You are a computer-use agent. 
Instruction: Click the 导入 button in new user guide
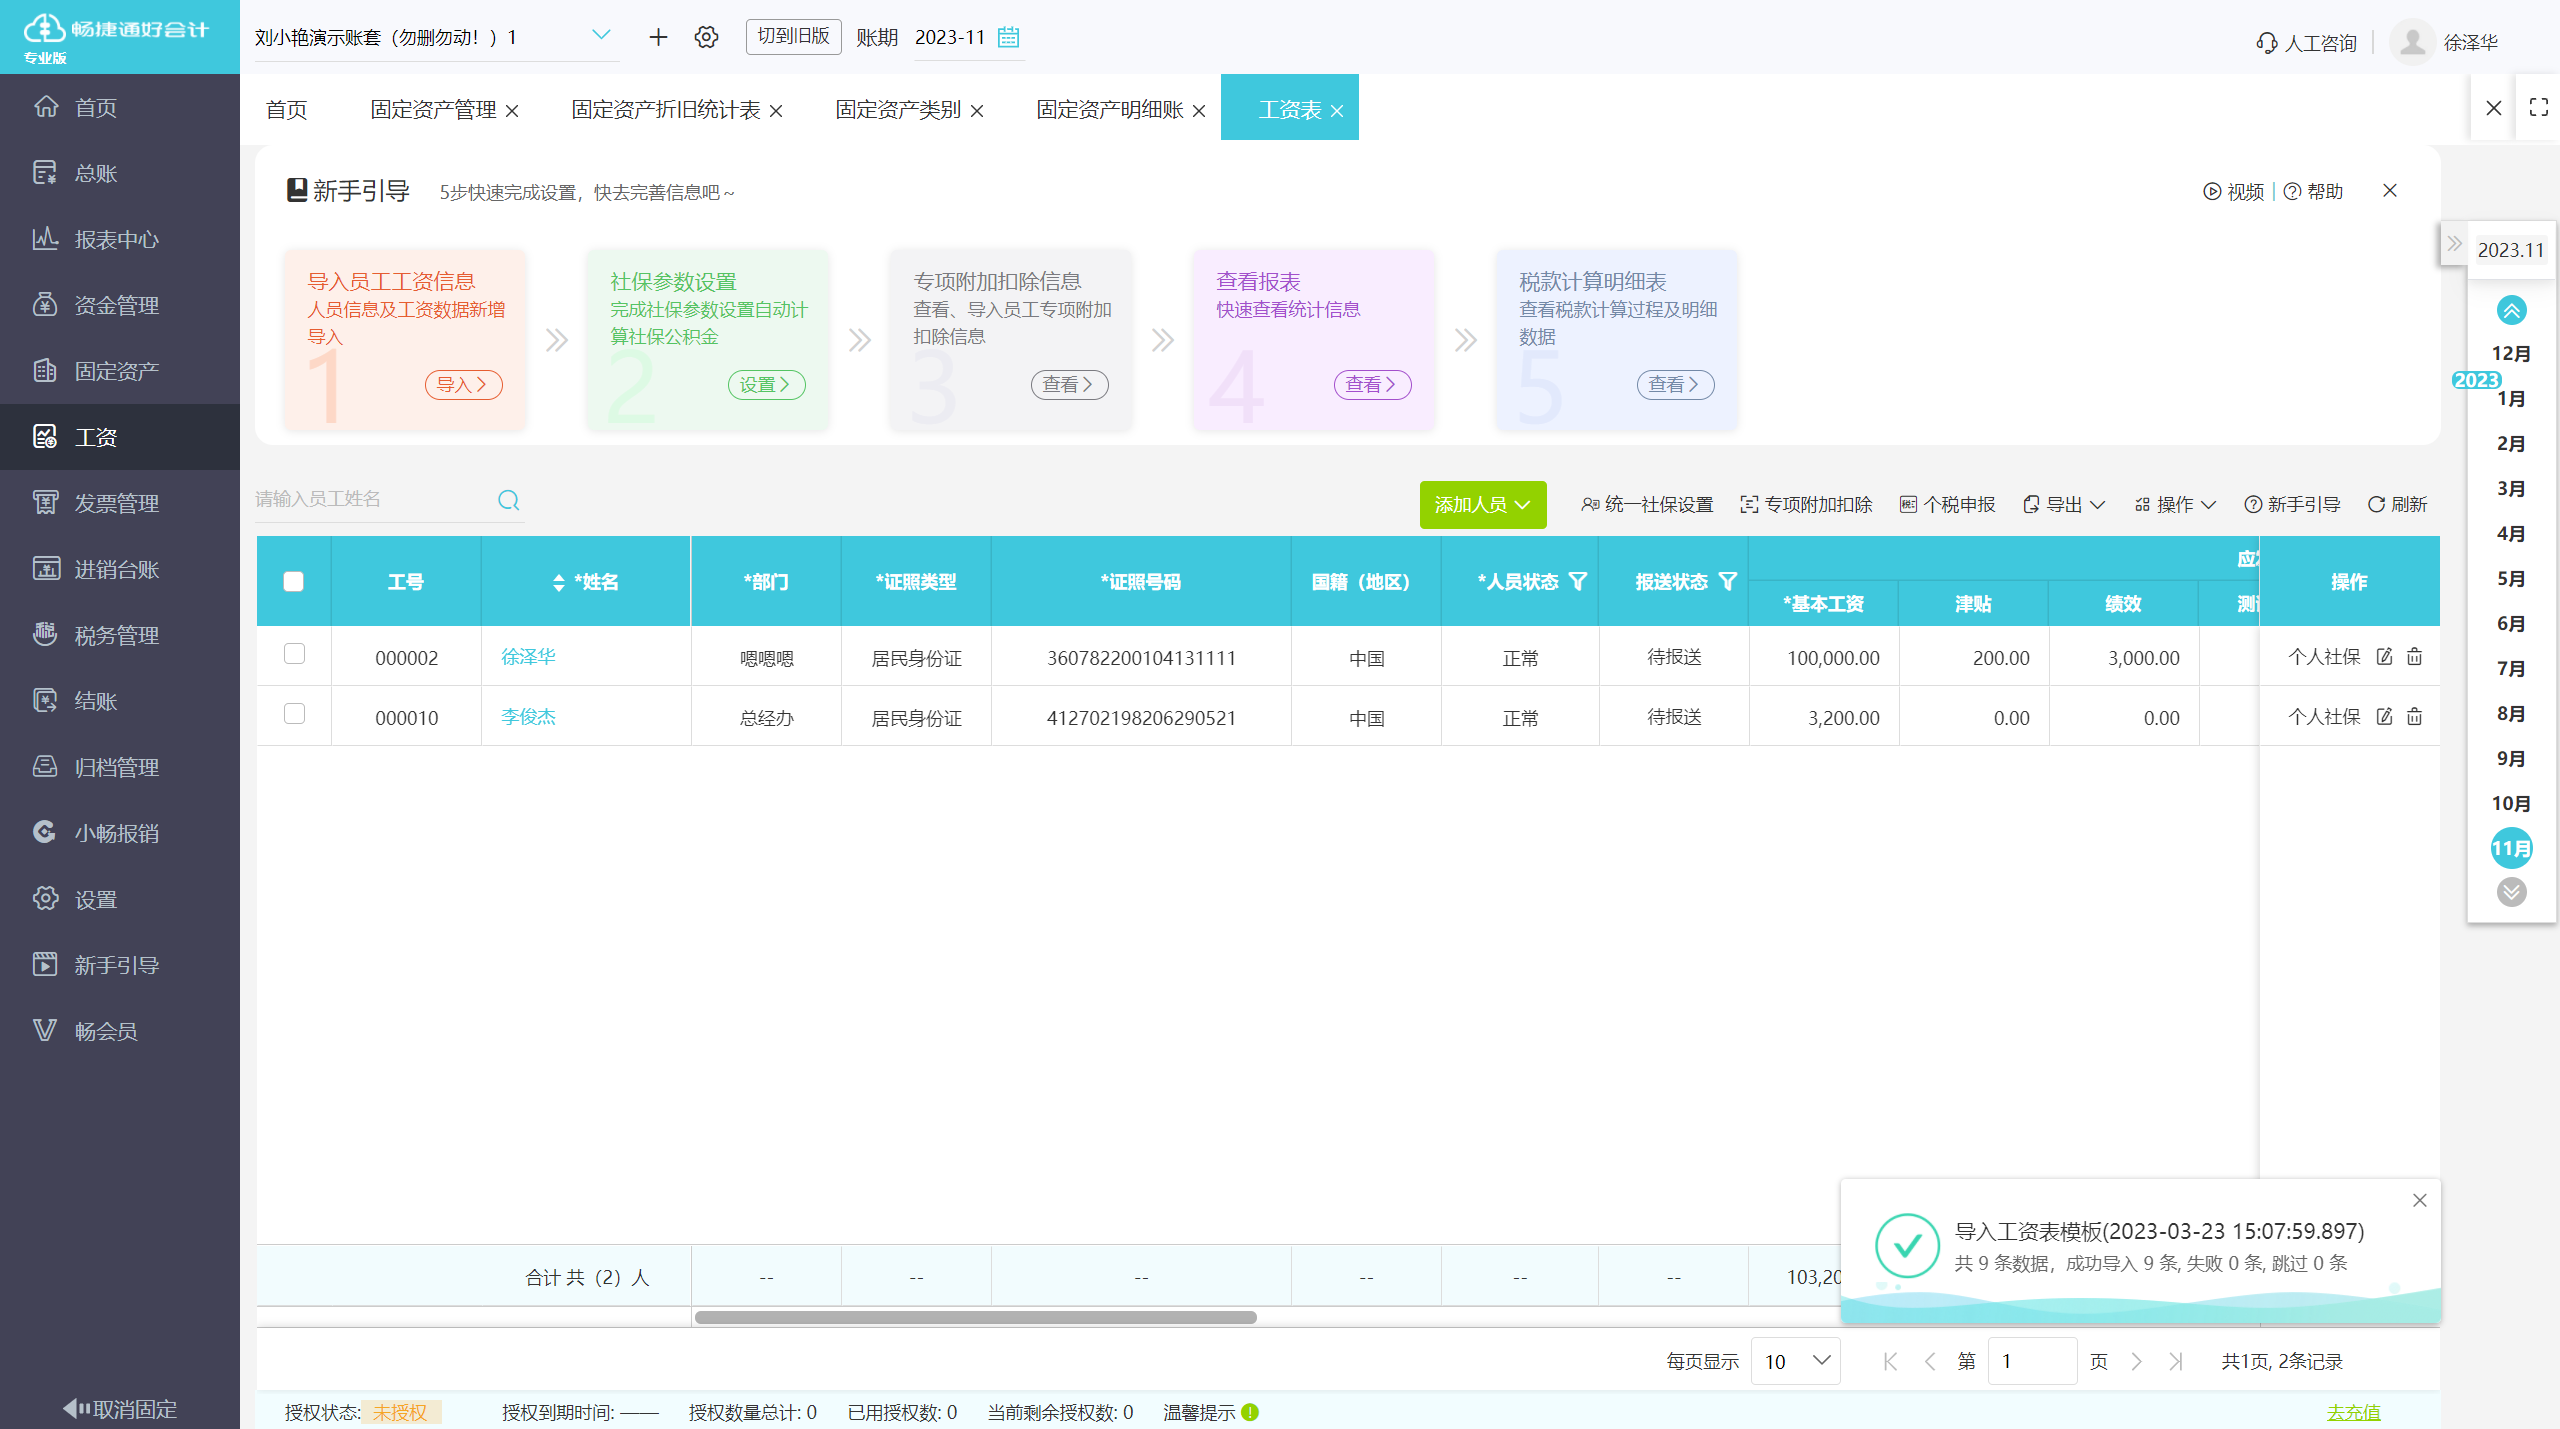[x=462, y=385]
